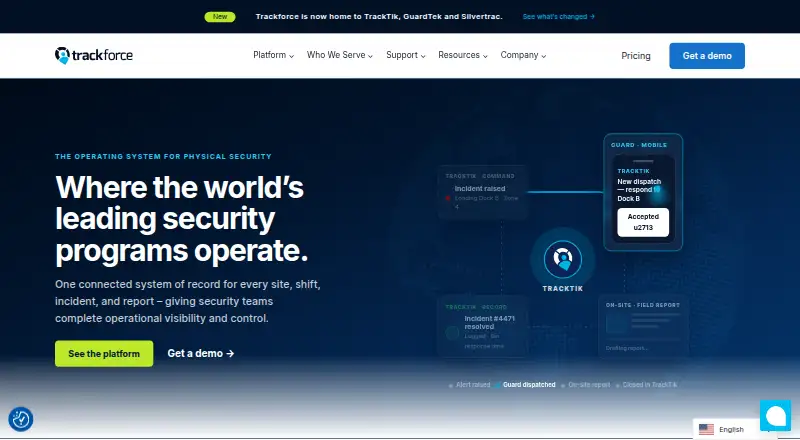Select the Guard dispatched step
The height and width of the screenshot is (440, 800).
(525, 385)
